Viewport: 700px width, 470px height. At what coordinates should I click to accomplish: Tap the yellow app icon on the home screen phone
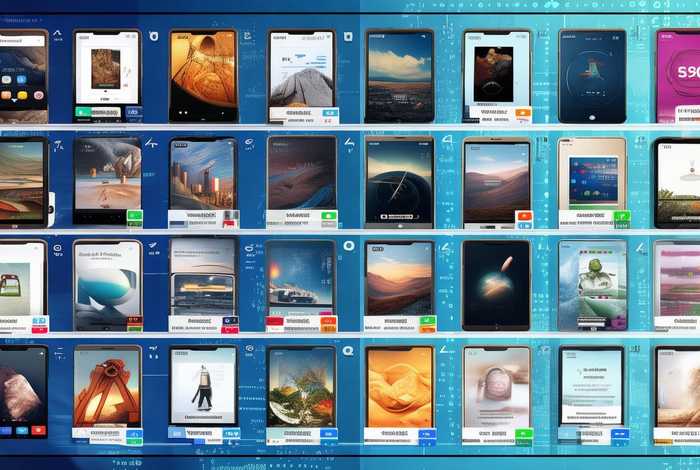20,96
